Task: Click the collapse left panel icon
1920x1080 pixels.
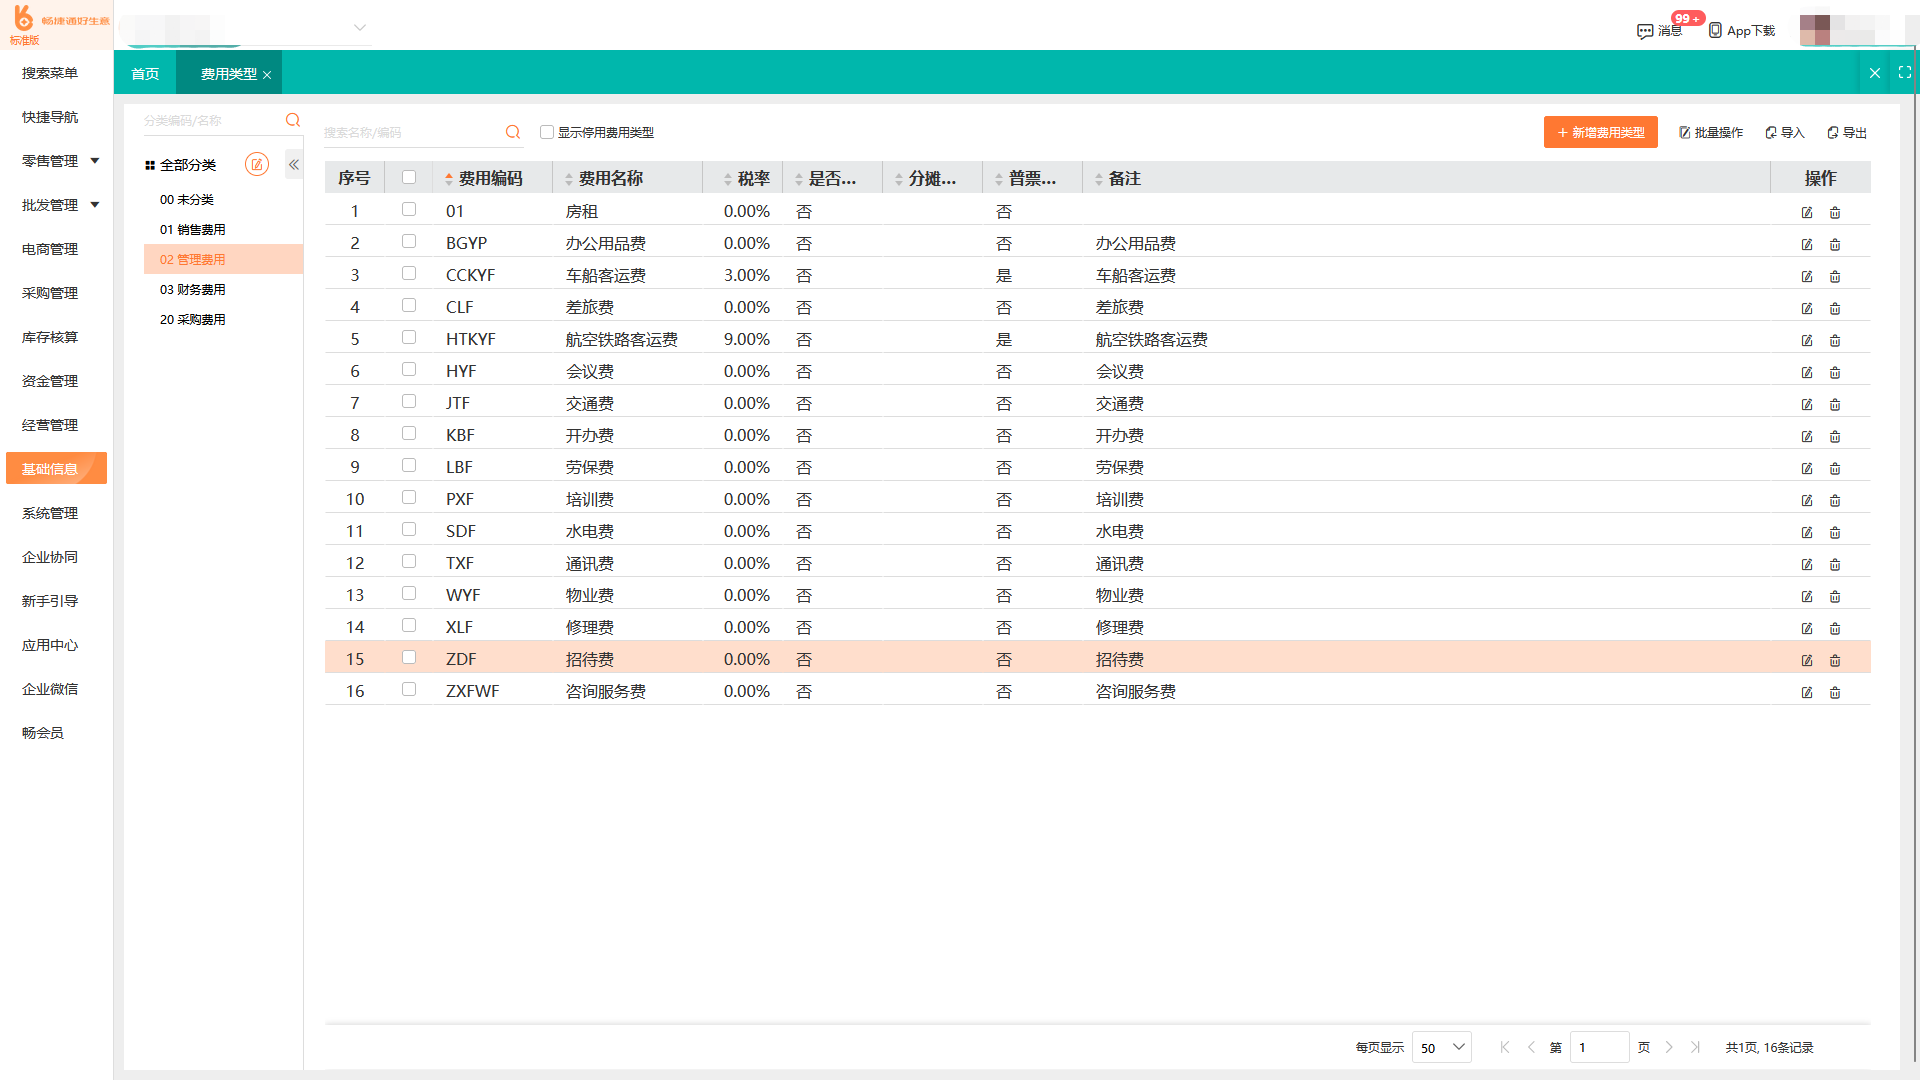Action: (x=293, y=164)
